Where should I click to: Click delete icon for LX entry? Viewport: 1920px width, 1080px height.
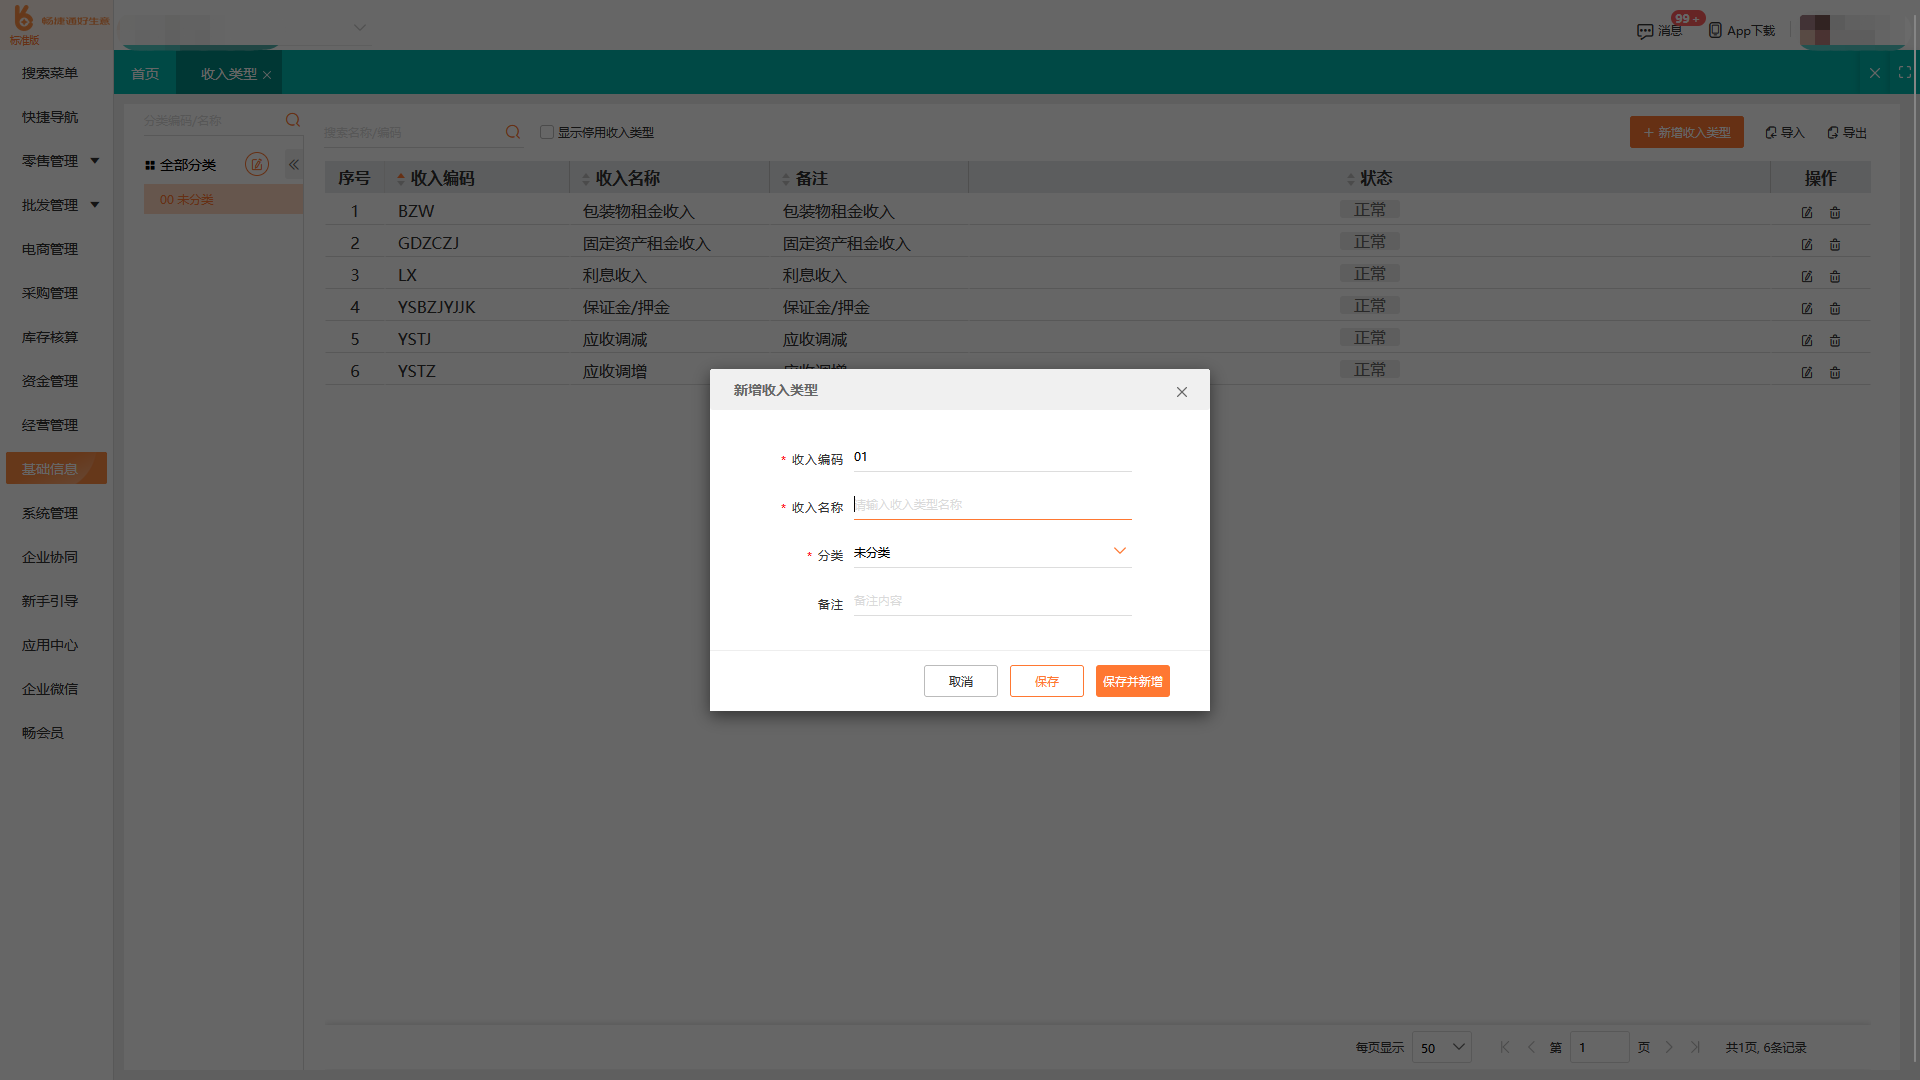coord(1834,276)
